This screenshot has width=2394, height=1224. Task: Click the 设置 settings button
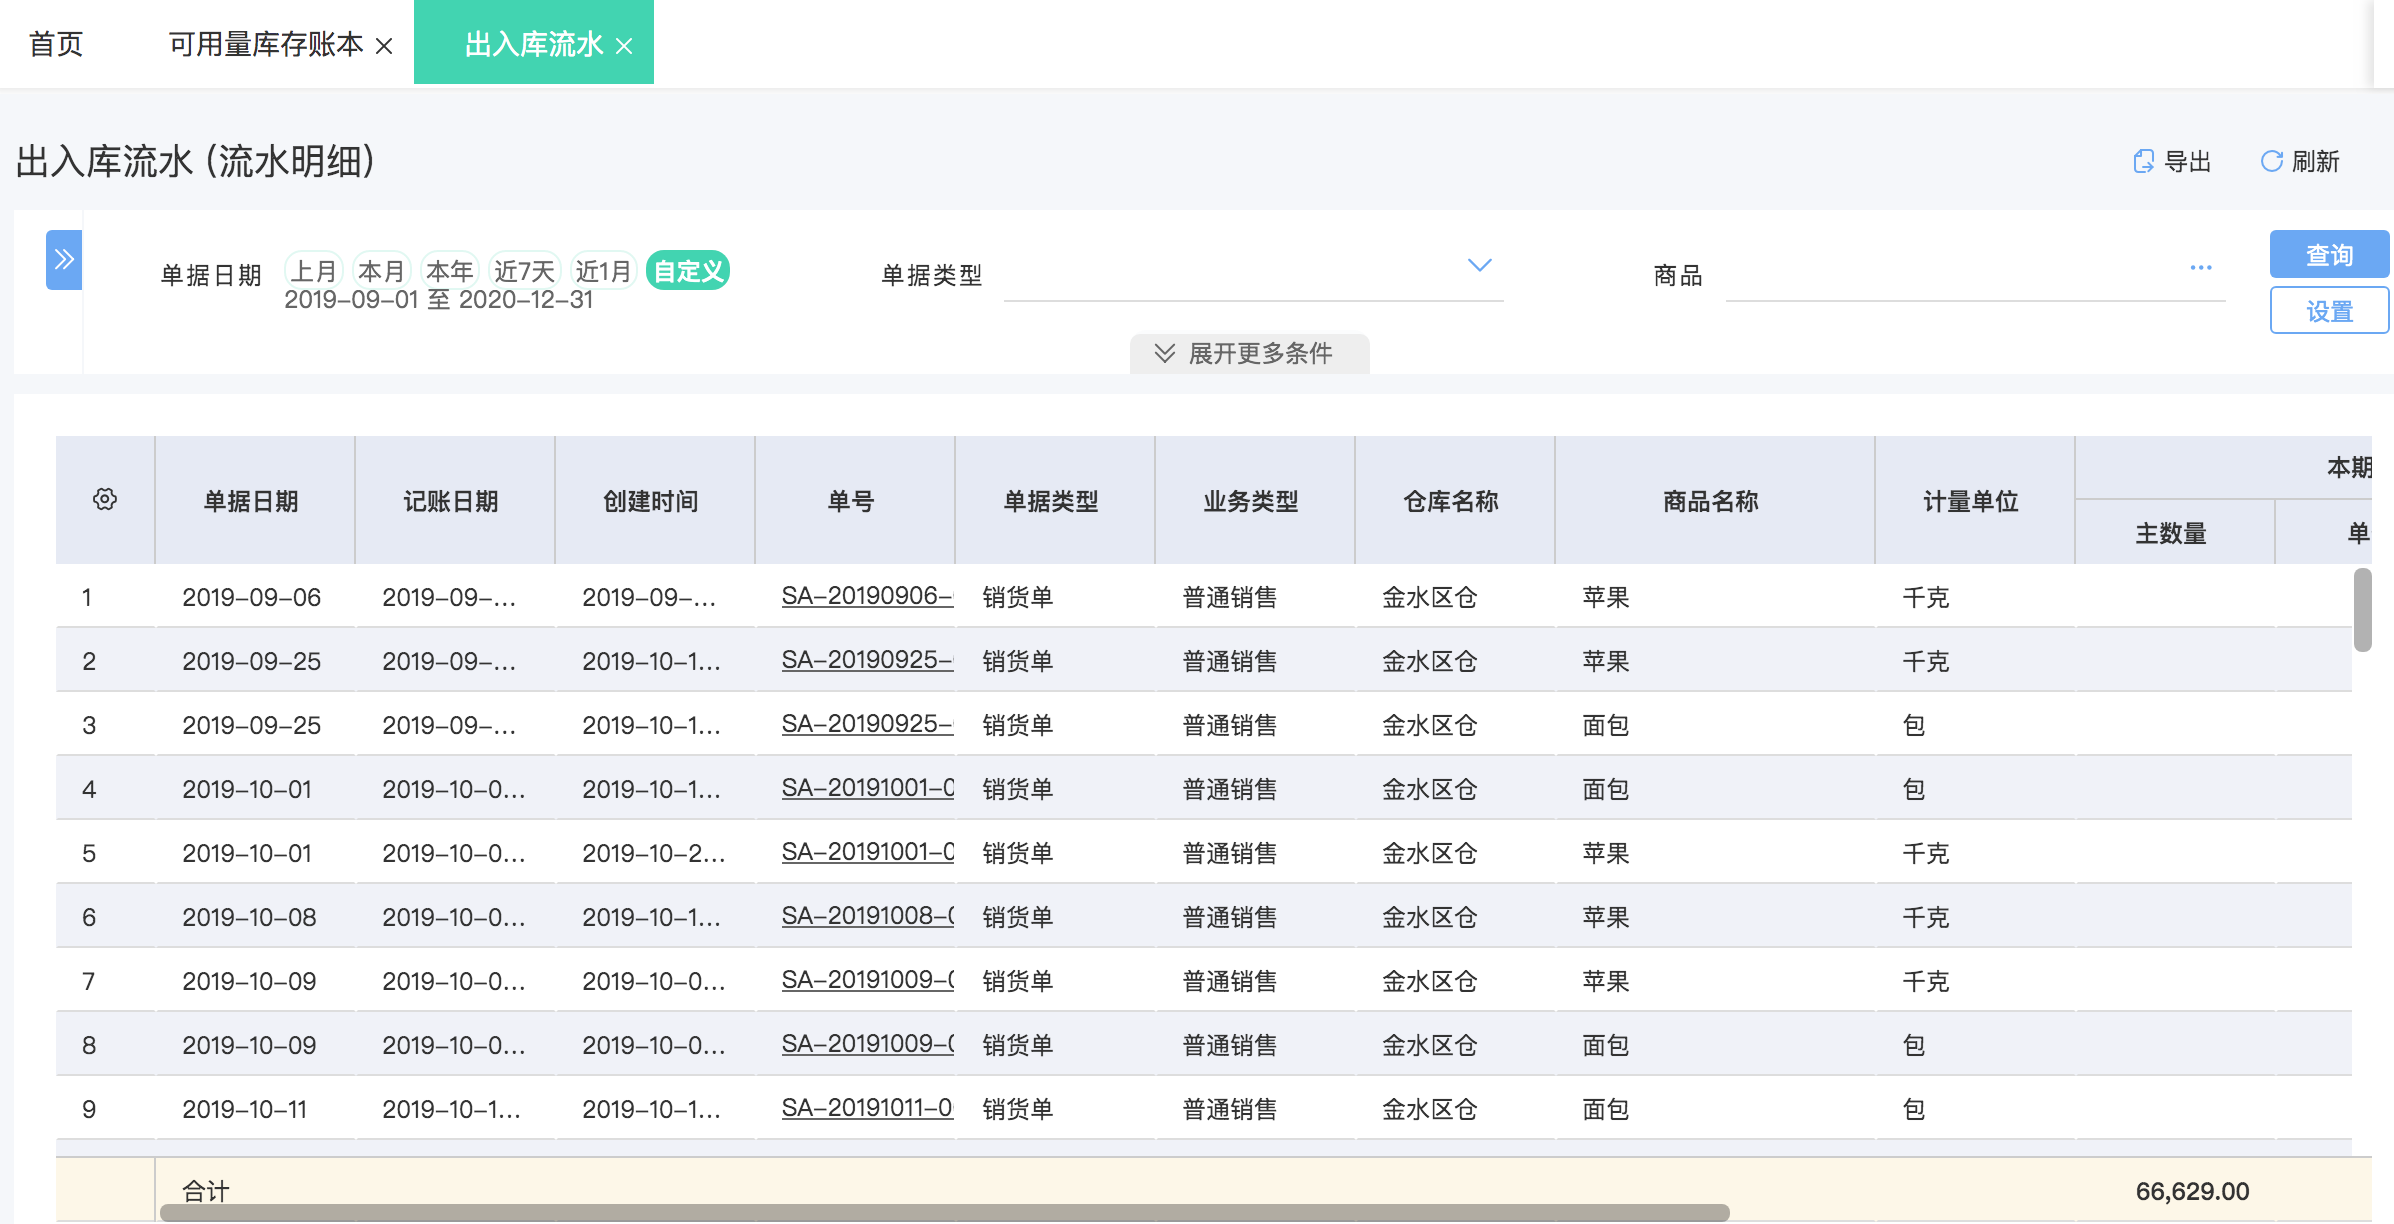click(2327, 311)
